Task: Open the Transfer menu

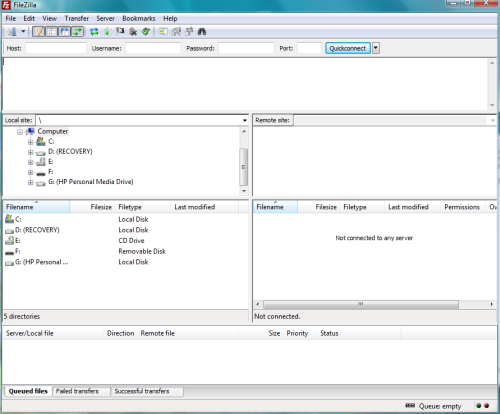Action: tap(77, 19)
